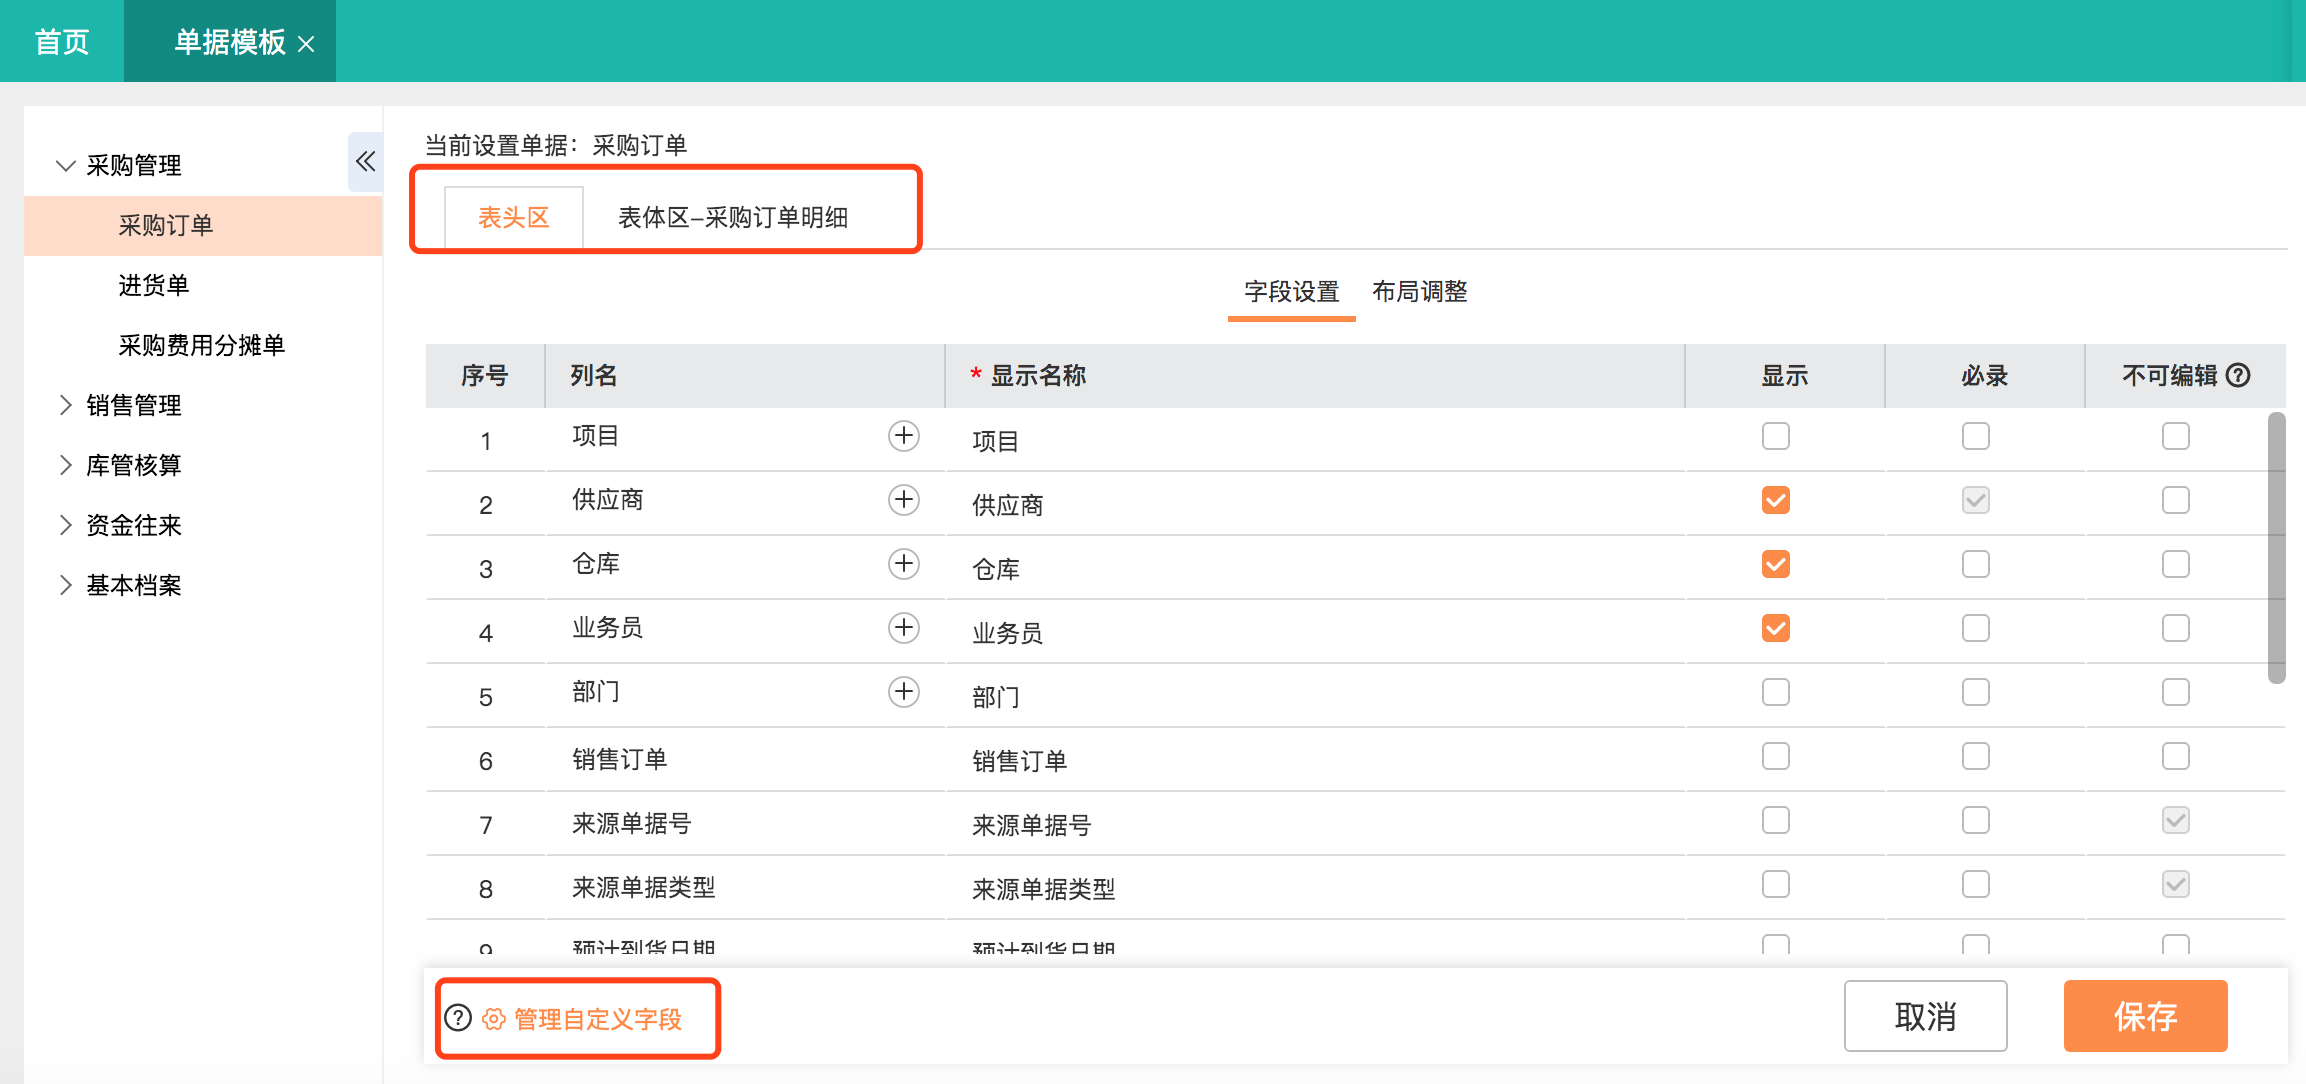The image size is (2306, 1084).
Task: Click add icon next to 供应商 field
Action: point(907,499)
